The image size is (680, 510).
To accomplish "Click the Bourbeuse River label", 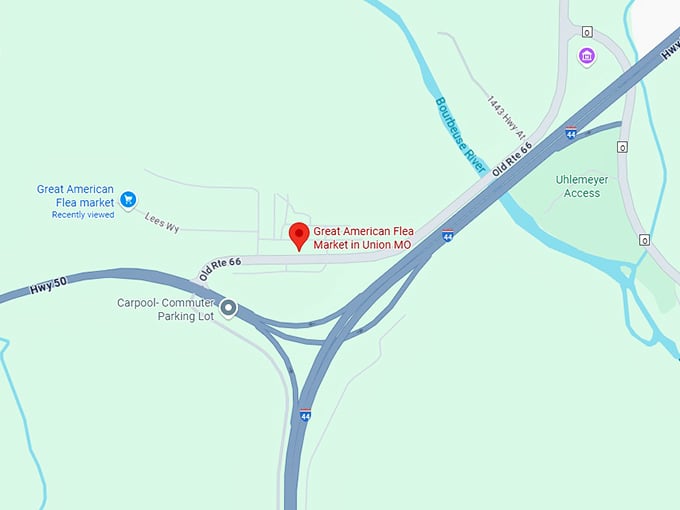I will [461, 135].
